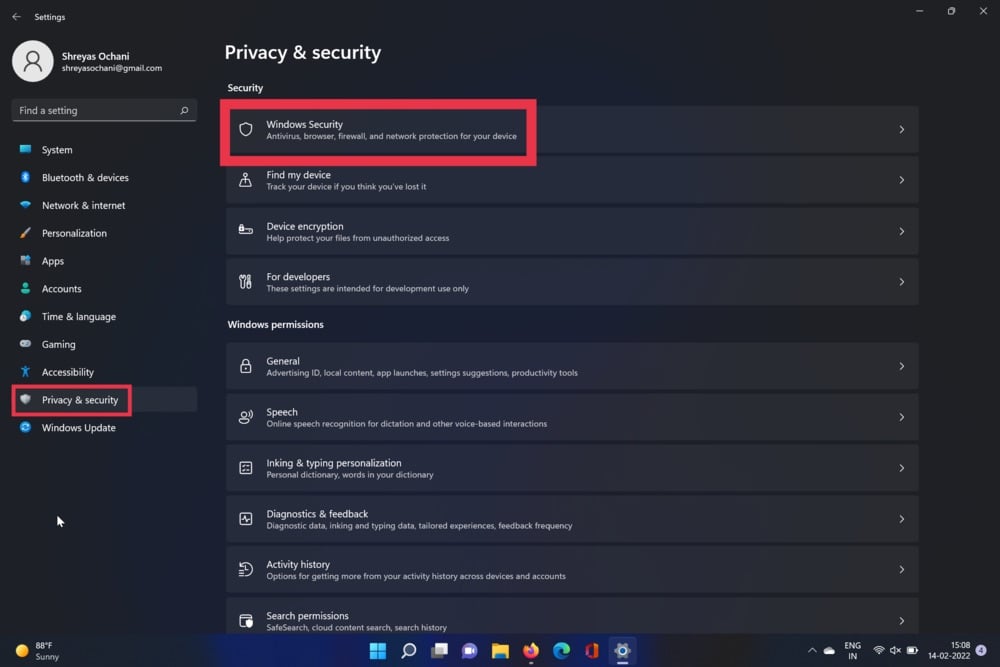Click the Activity history entry title
The height and width of the screenshot is (667, 1000).
[x=298, y=564]
